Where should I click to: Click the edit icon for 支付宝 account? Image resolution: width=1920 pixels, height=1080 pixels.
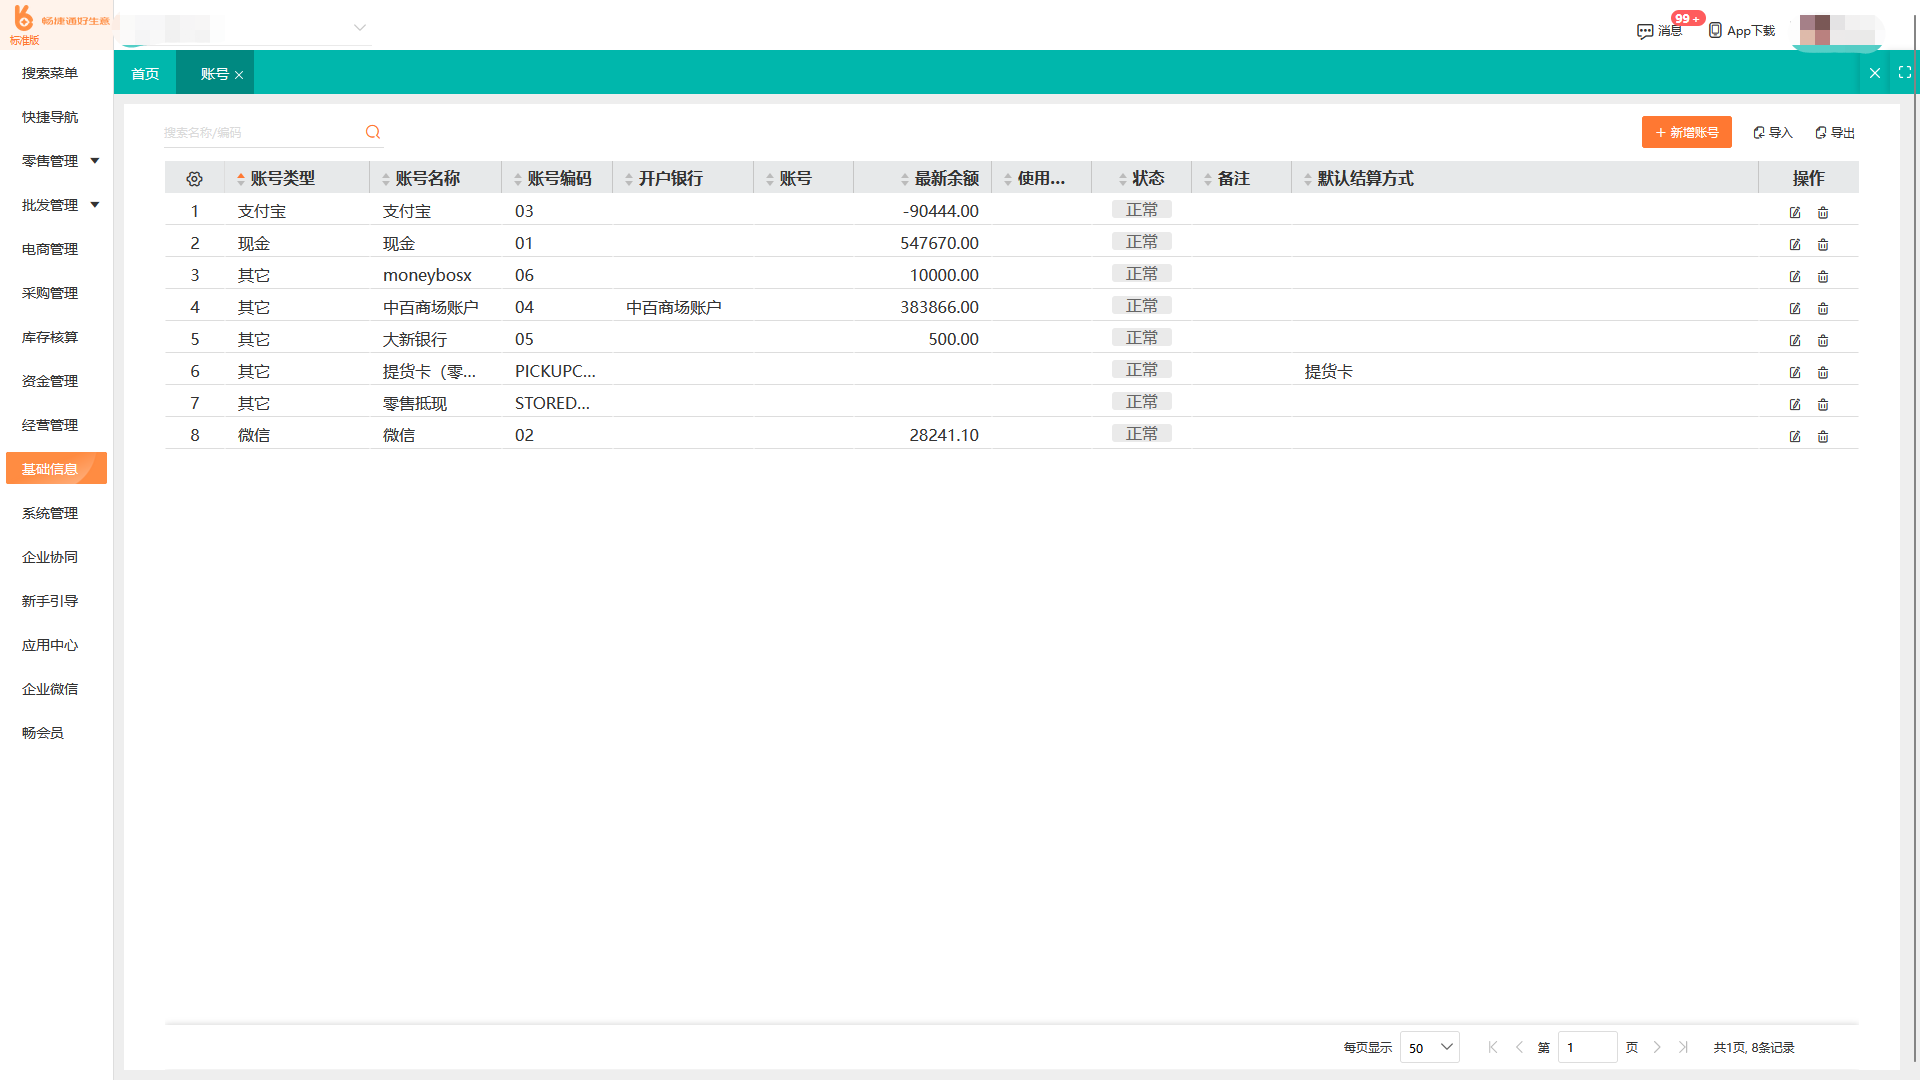click(1795, 211)
